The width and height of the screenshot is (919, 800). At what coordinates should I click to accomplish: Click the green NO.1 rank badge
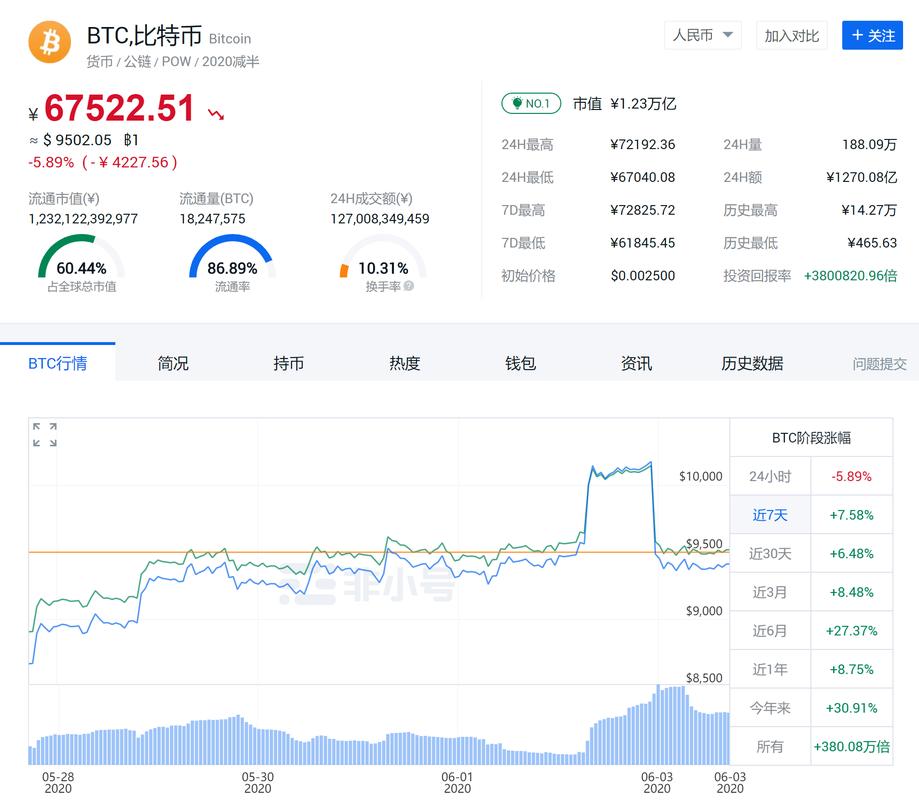click(530, 104)
